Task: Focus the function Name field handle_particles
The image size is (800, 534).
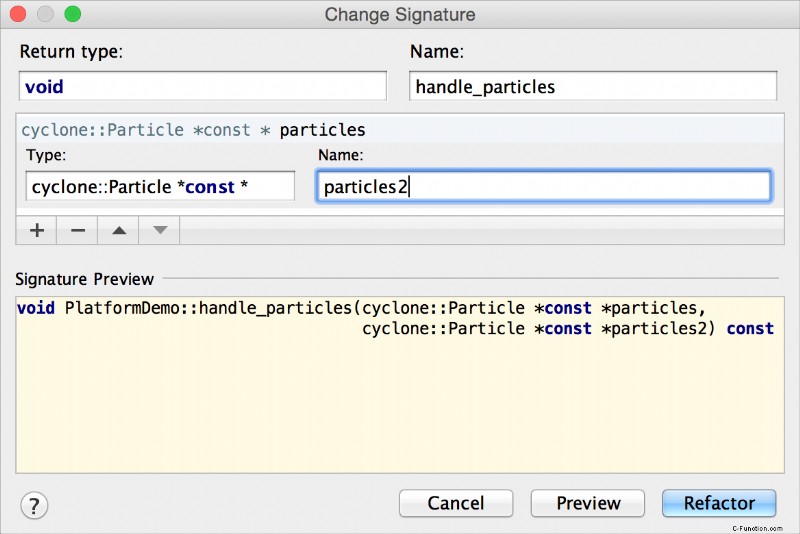Action: pos(593,87)
